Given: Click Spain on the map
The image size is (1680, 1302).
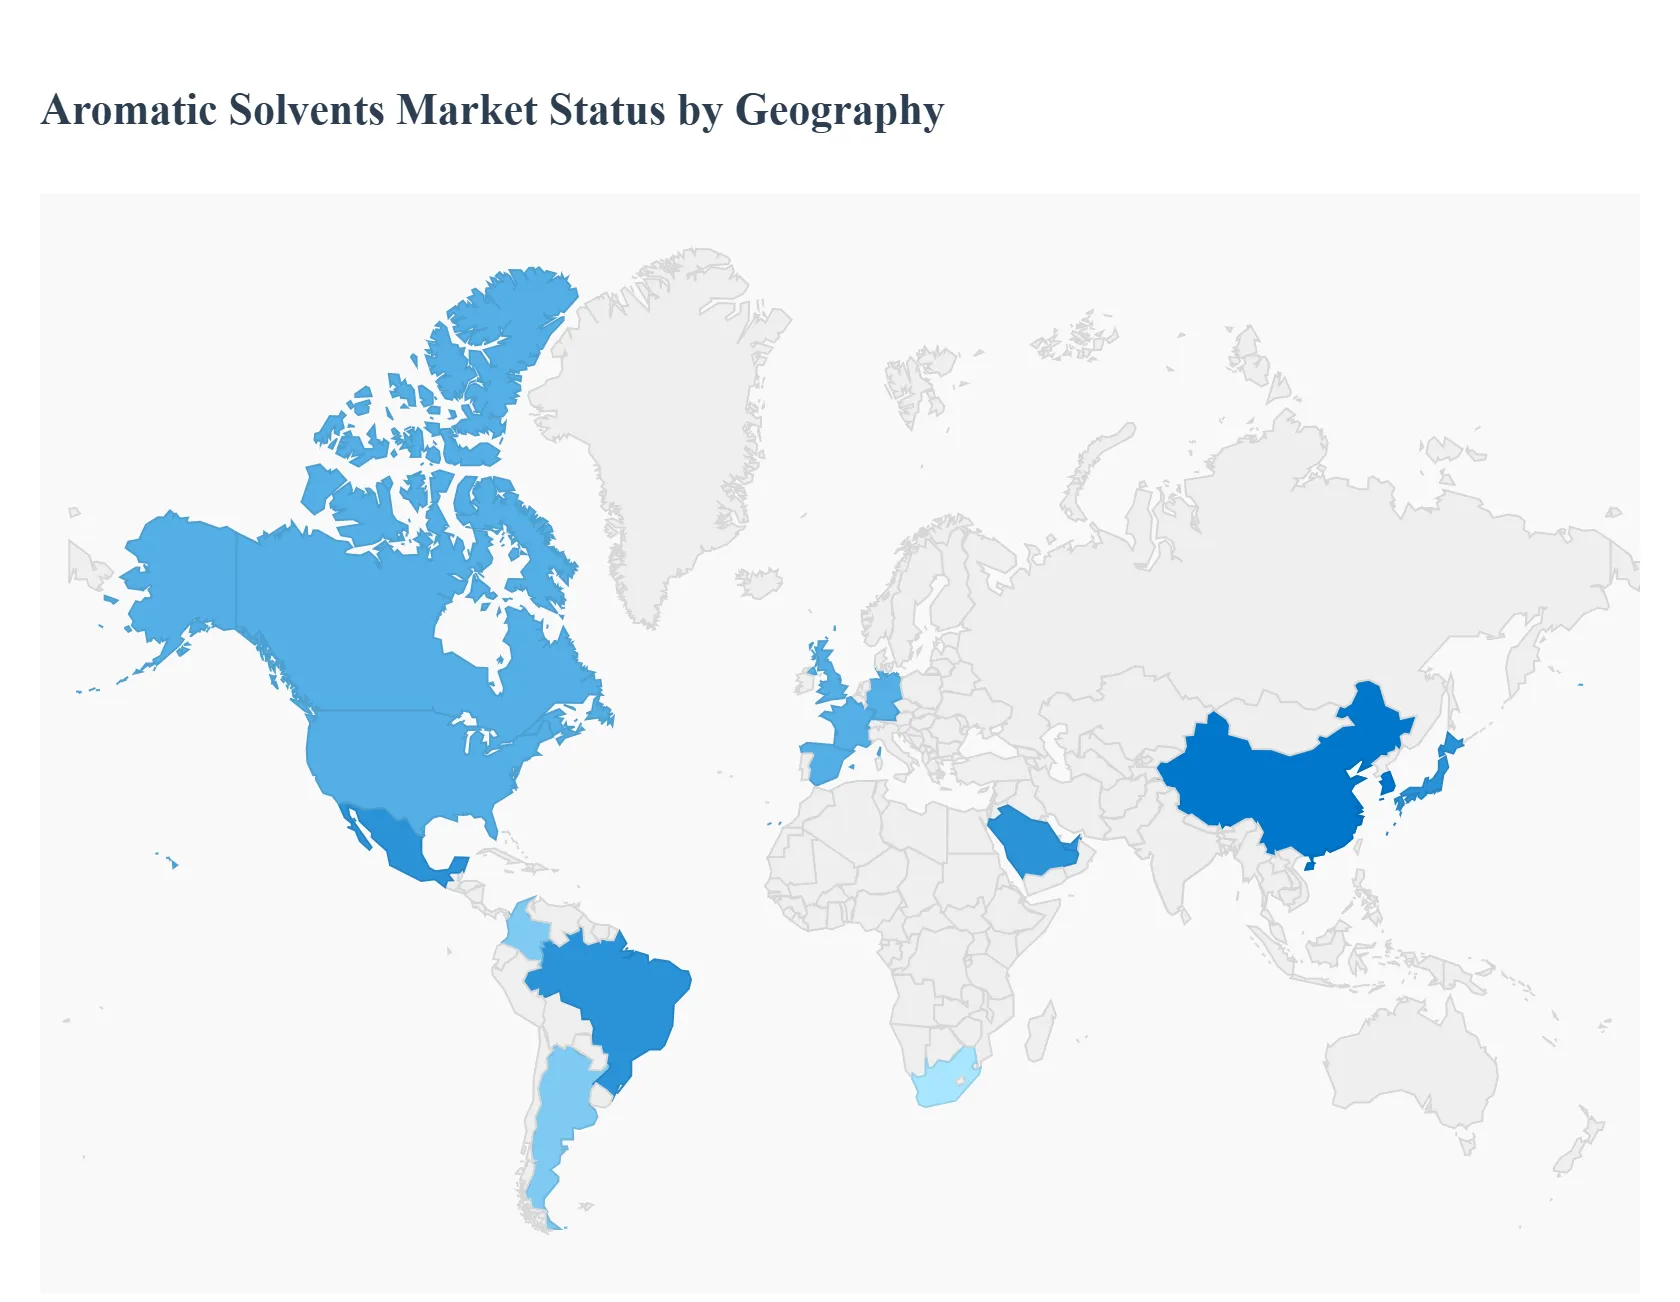Looking at the screenshot, I should pos(823,764).
